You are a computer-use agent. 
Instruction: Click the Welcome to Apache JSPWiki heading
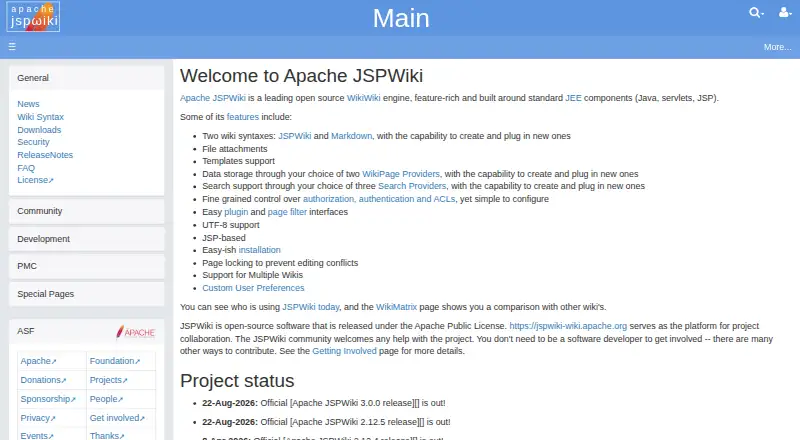[x=302, y=76]
